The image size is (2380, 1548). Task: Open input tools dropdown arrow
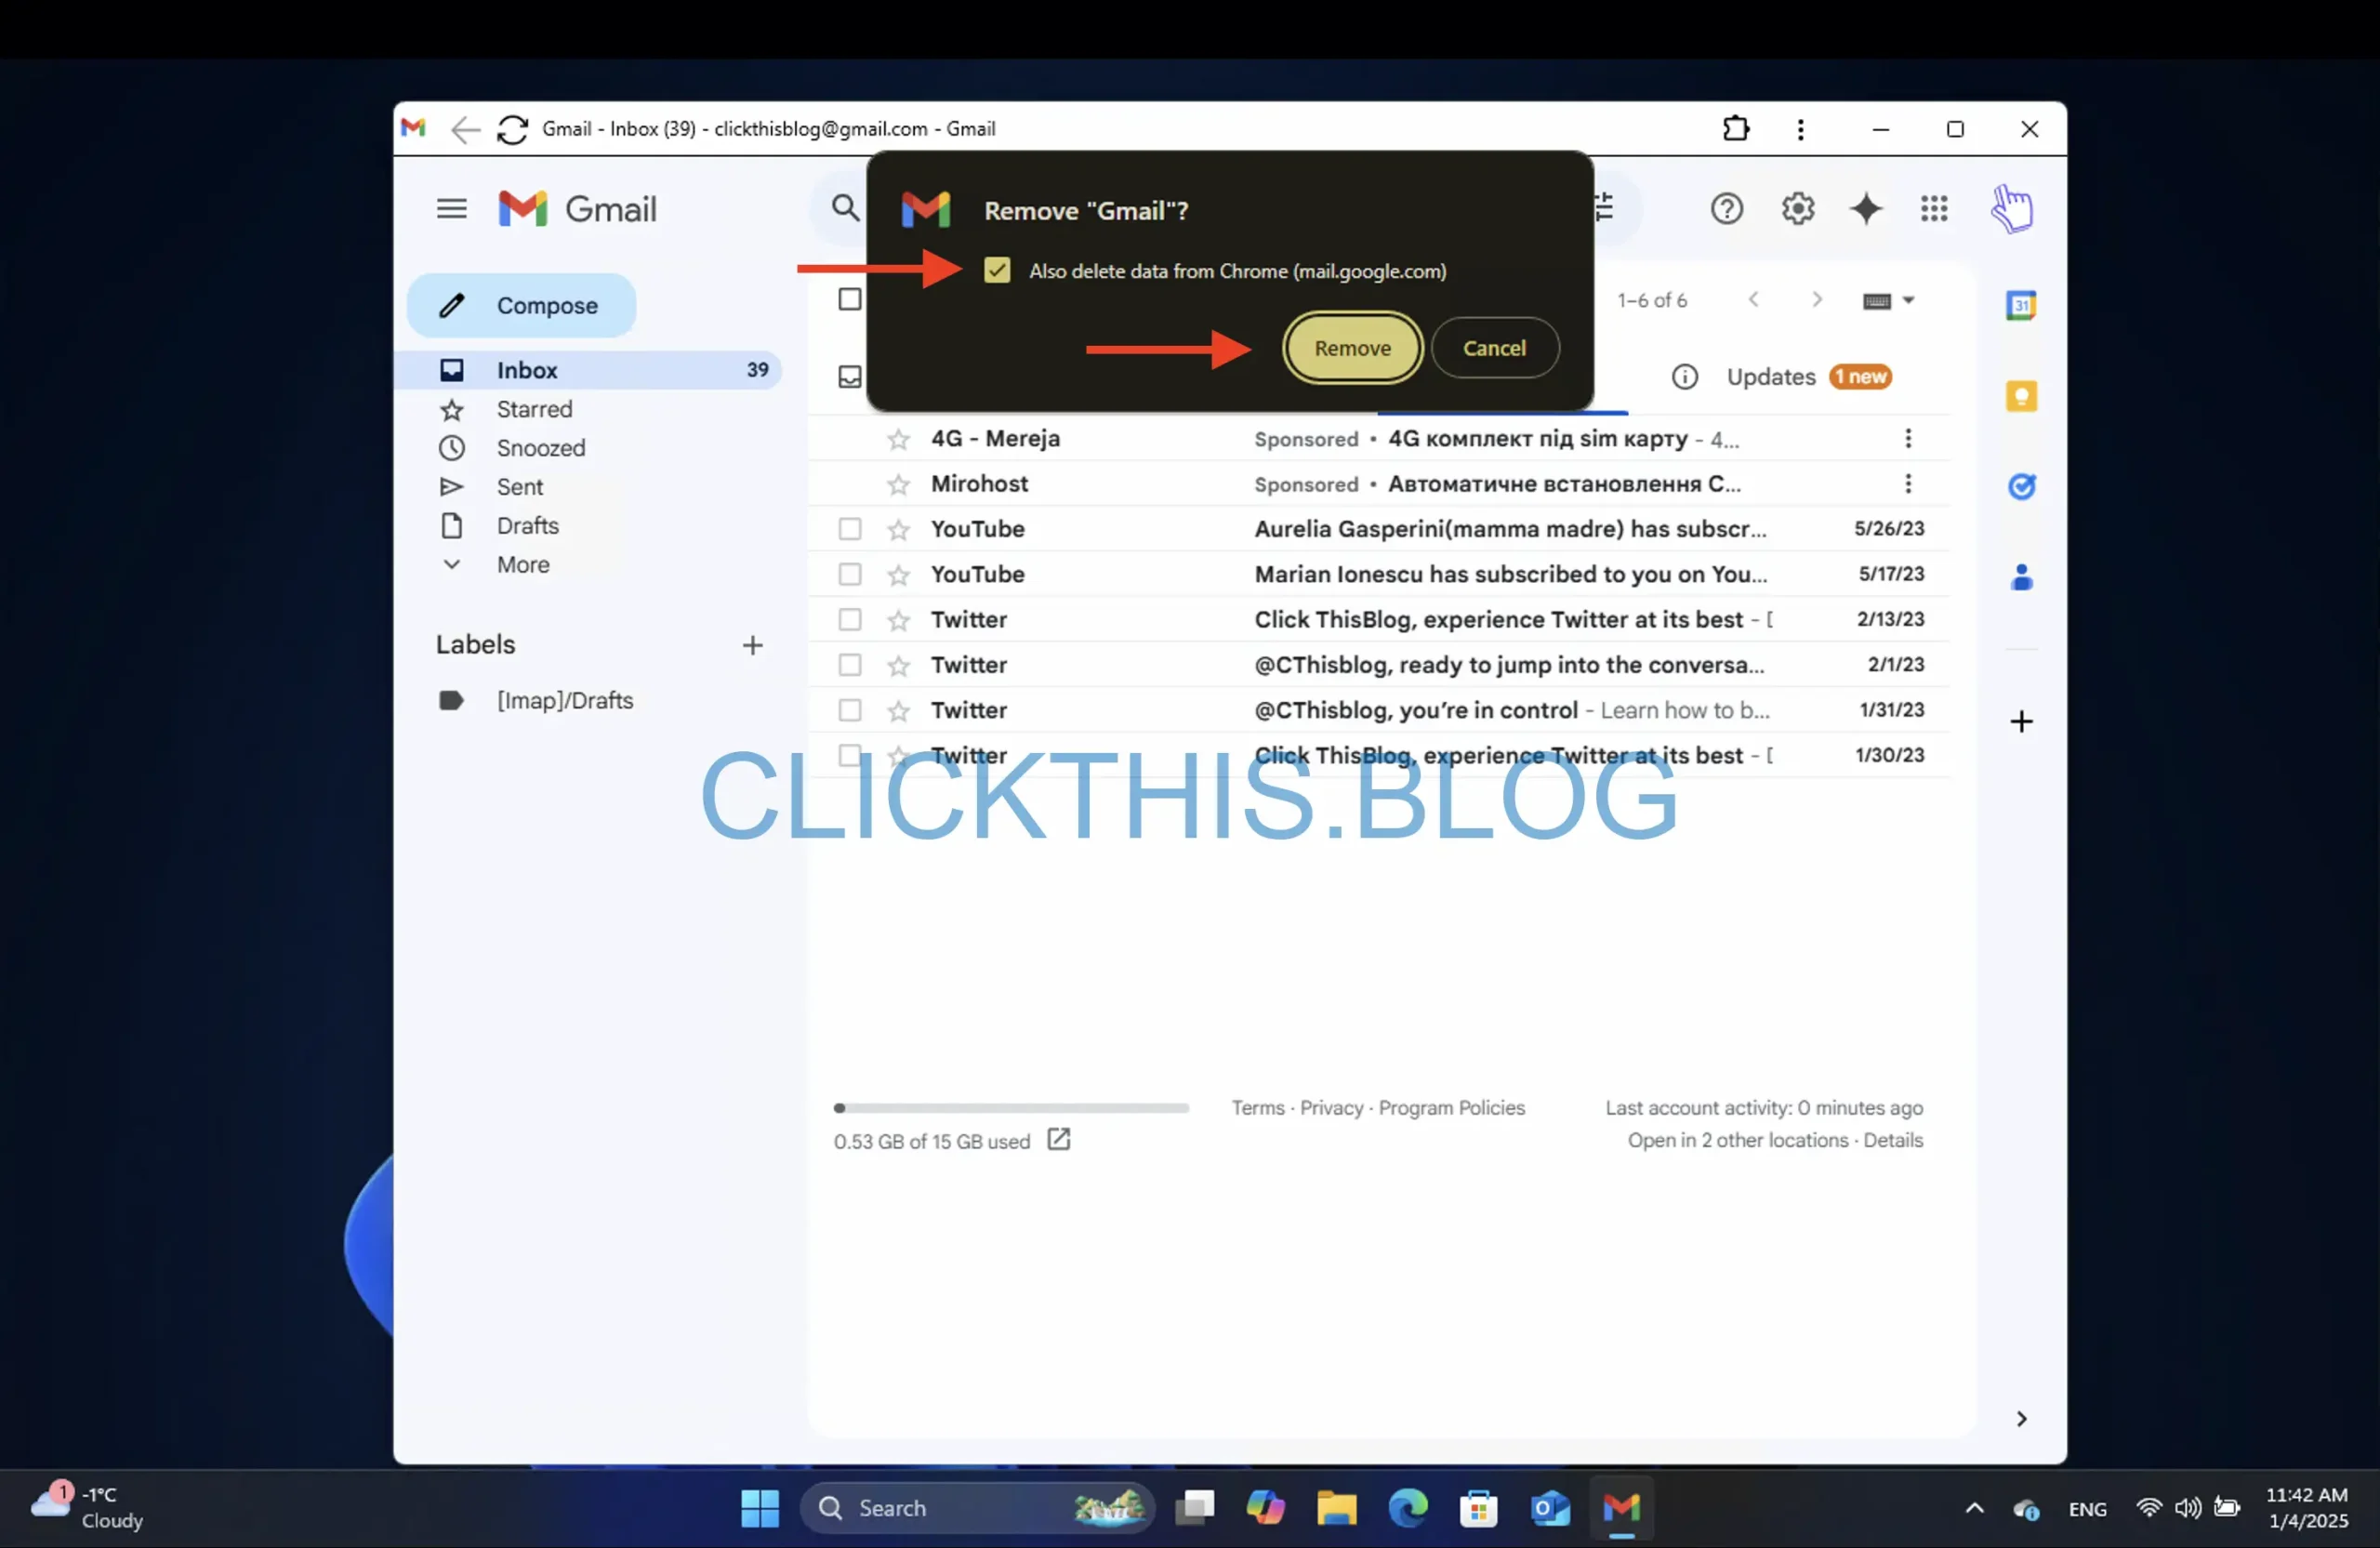pos(1907,300)
